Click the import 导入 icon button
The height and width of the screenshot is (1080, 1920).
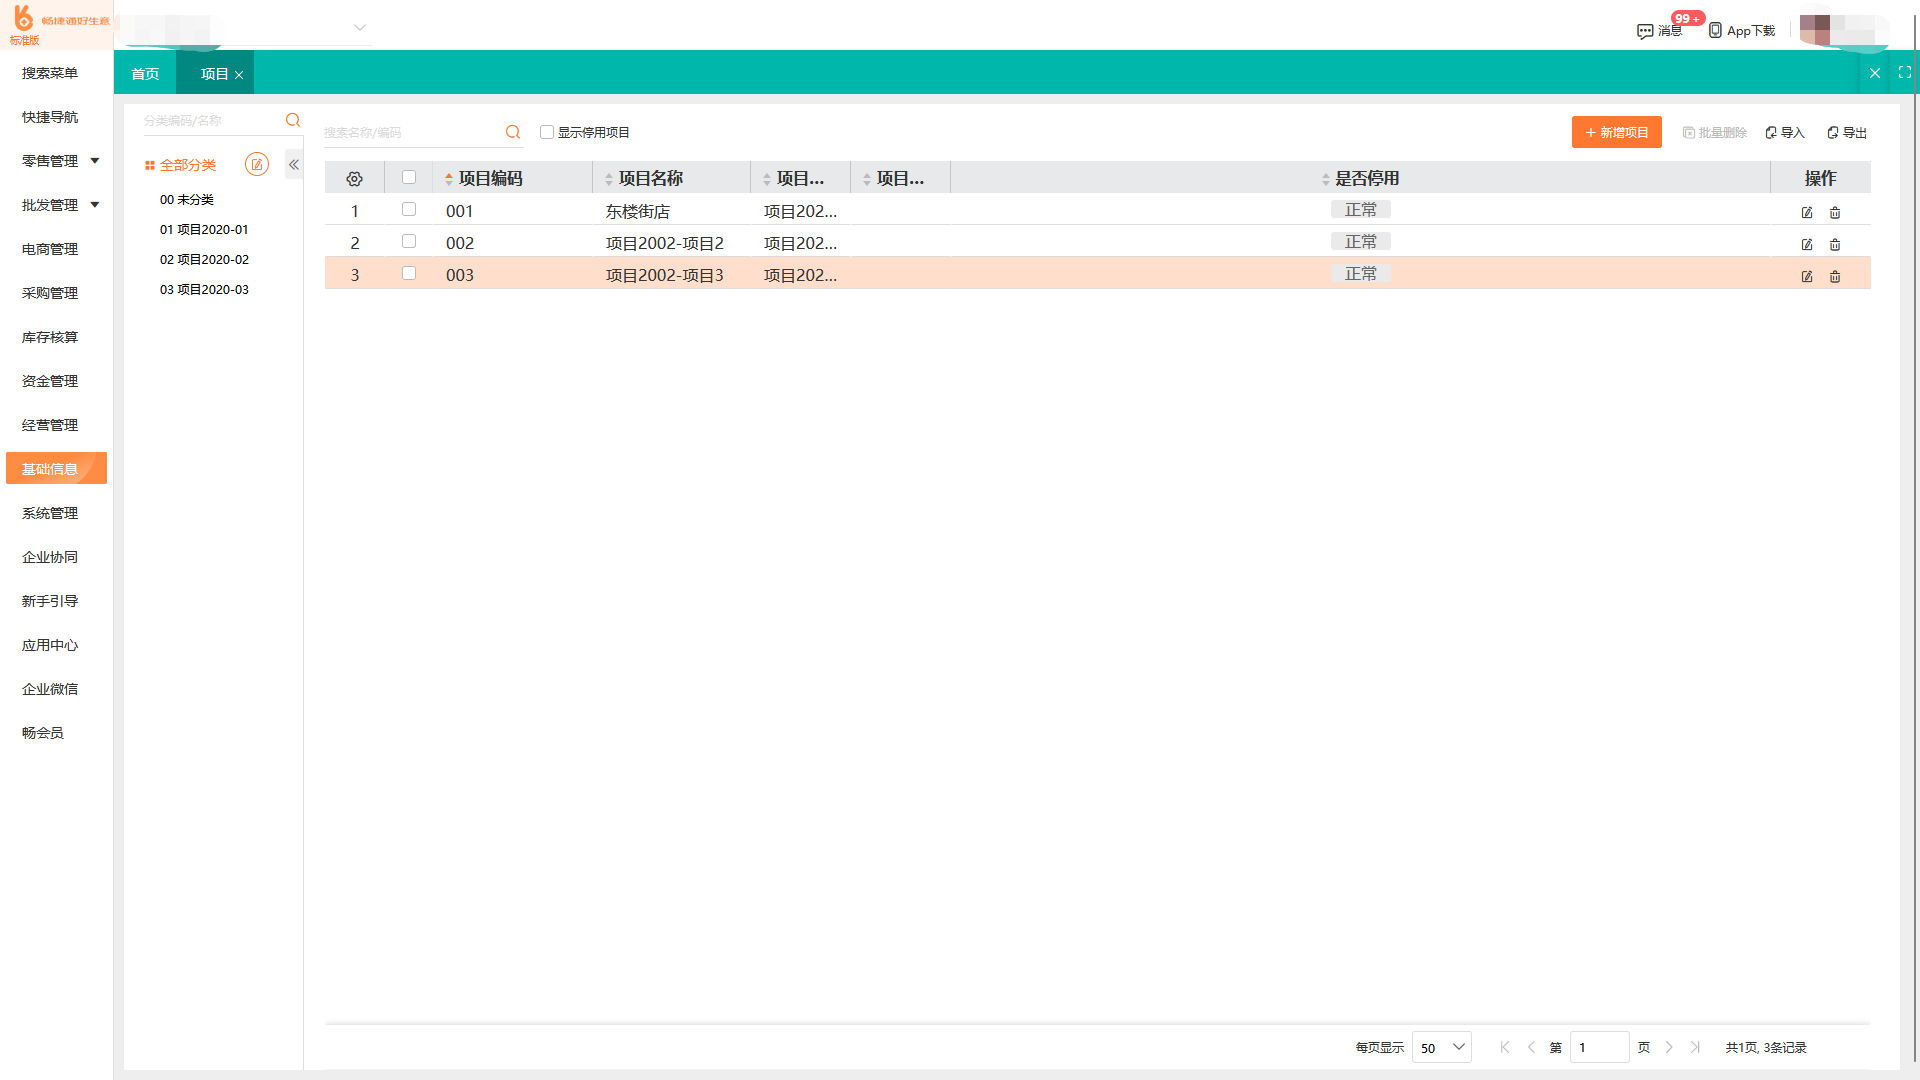click(1788, 132)
